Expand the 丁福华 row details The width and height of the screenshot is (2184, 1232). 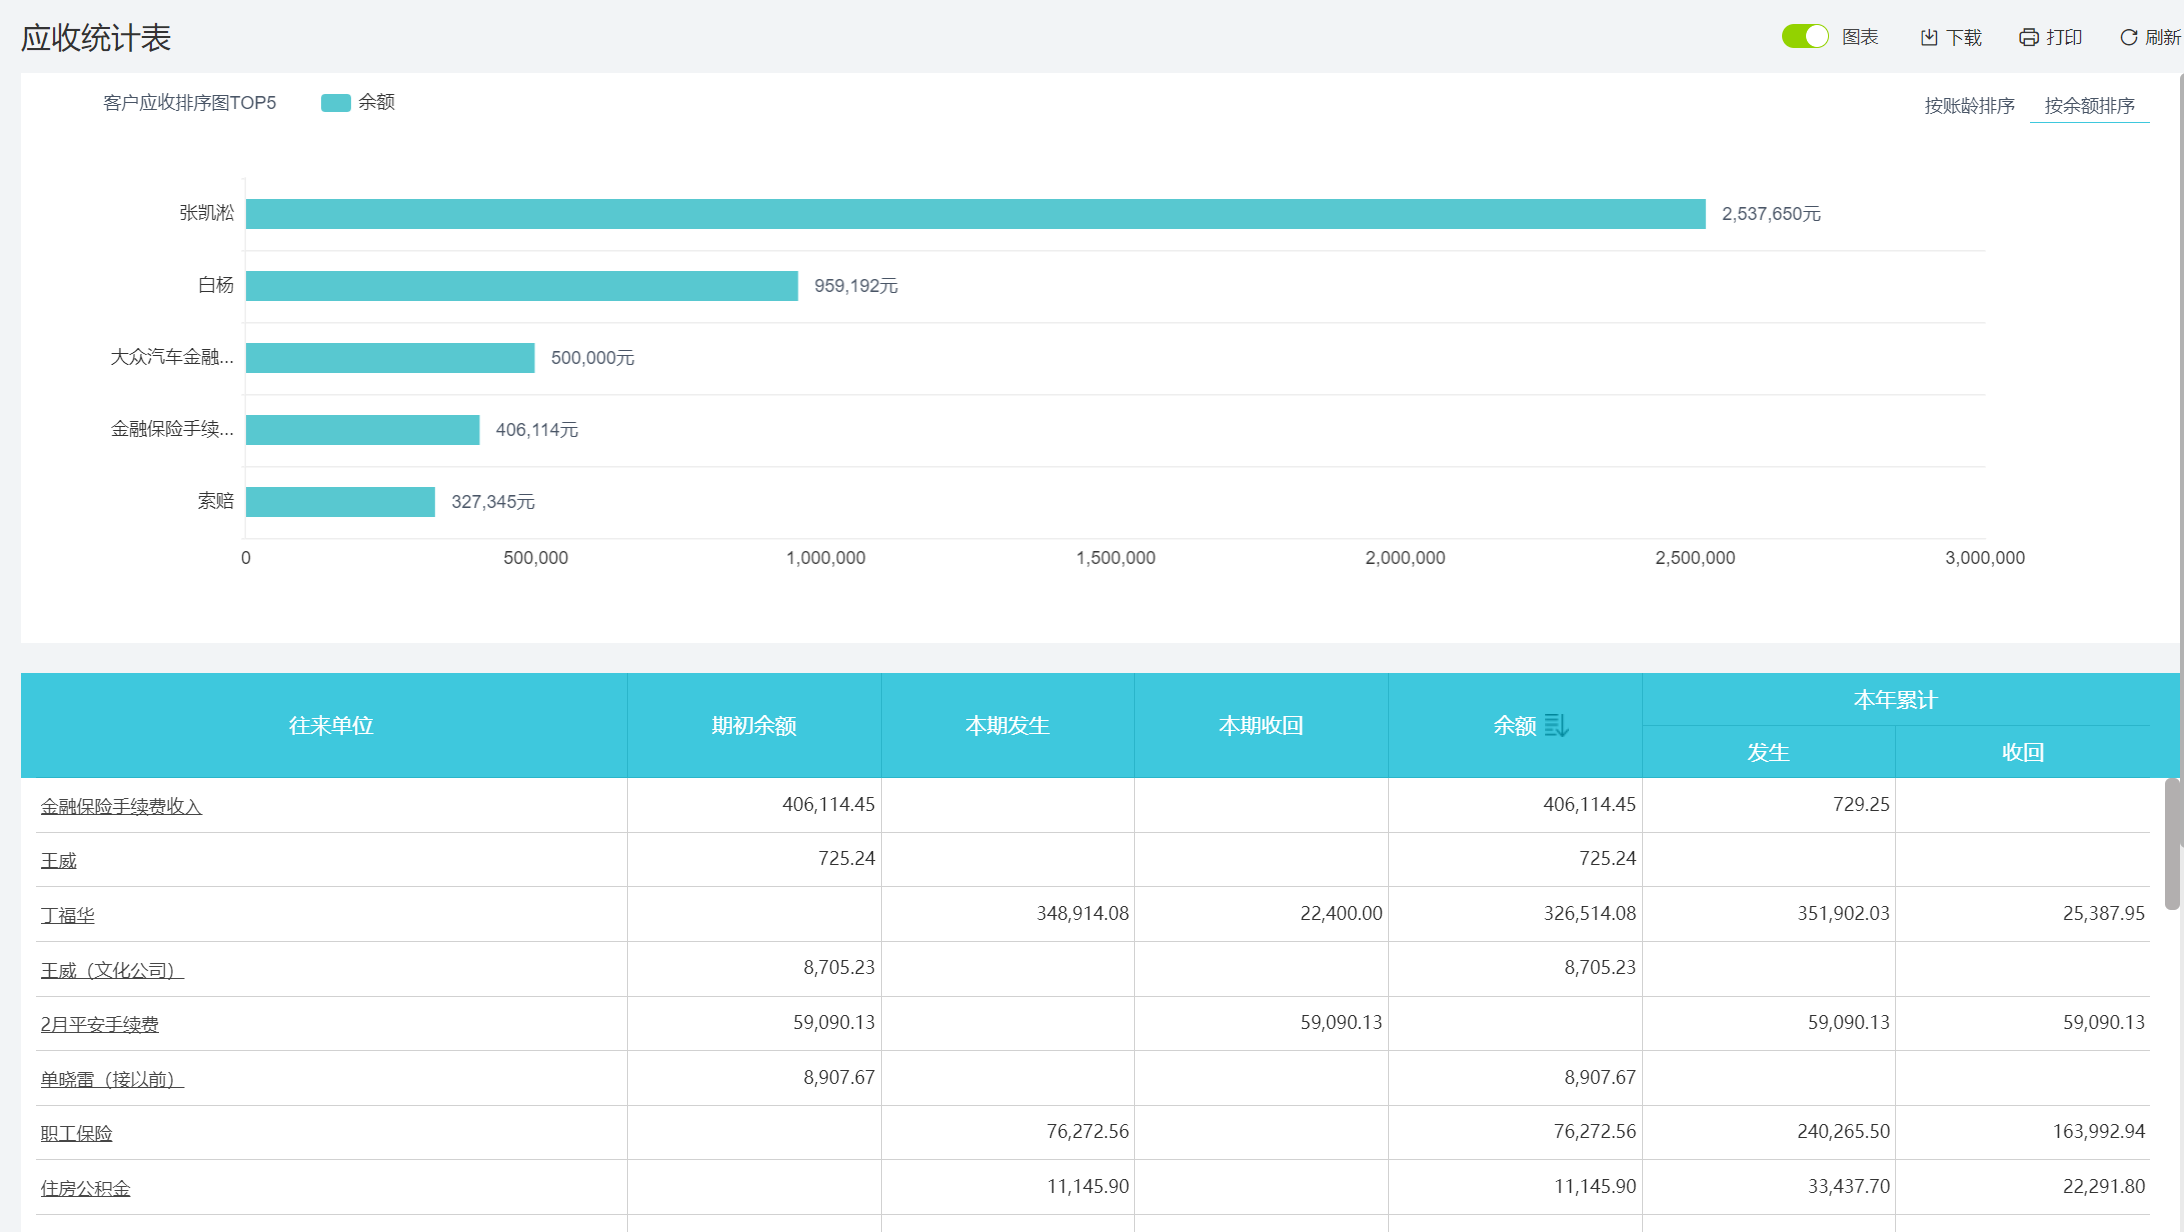(68, 912)
